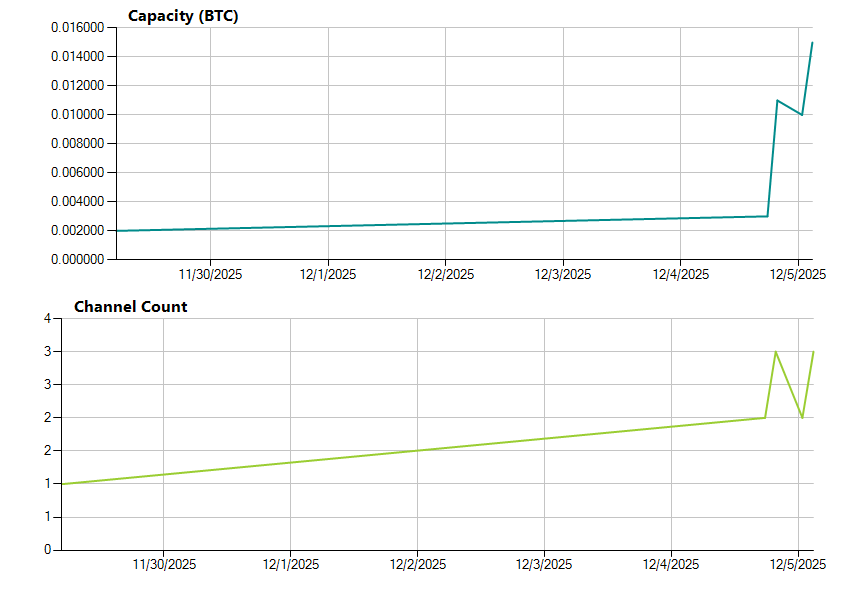Click the capacity line's first spike near 0.011
Screen dimensions: 860x600
click(x=777, y=100)
